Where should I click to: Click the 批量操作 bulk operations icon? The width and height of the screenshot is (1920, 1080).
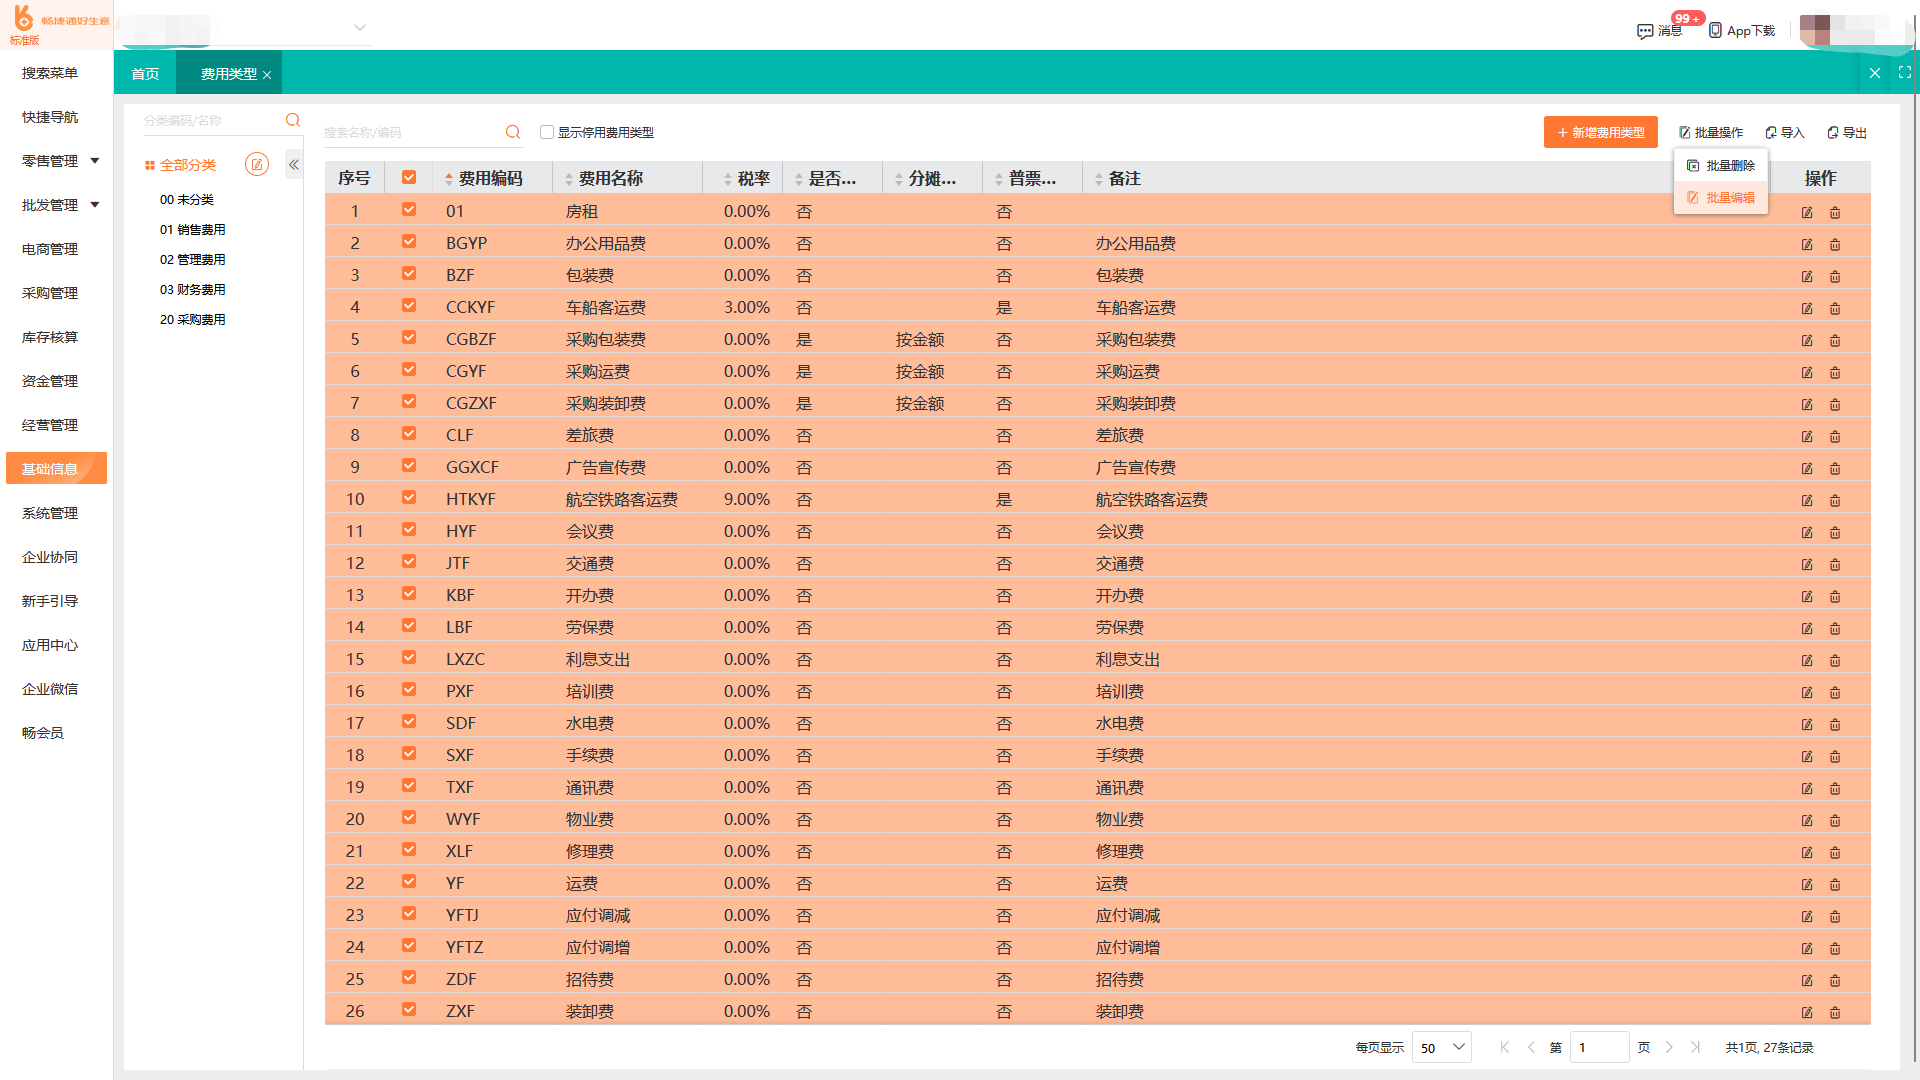click(x=1710, y=131)
